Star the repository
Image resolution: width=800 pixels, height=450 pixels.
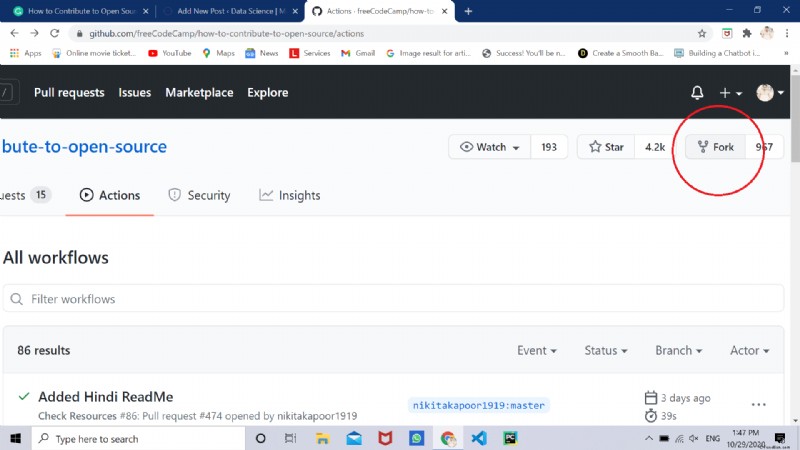point(606,147)
